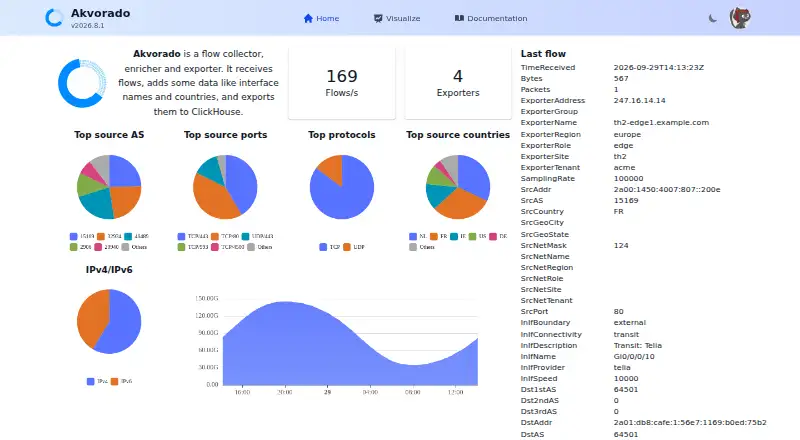Click InIfProvider value telia
The image size is (800, 440).
(x=622, y=368)
